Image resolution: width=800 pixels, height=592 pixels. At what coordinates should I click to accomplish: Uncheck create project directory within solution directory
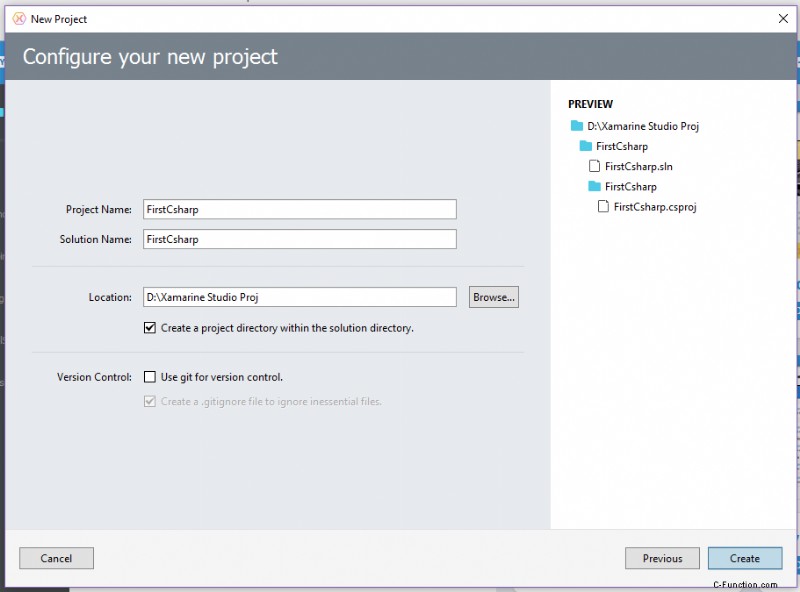tap(150, 327)
